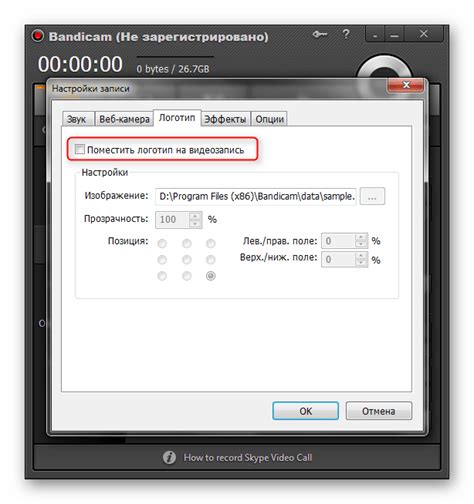Screen dimensions: 474x504
Task: Click the Отмена button
Action: point(379,411)
